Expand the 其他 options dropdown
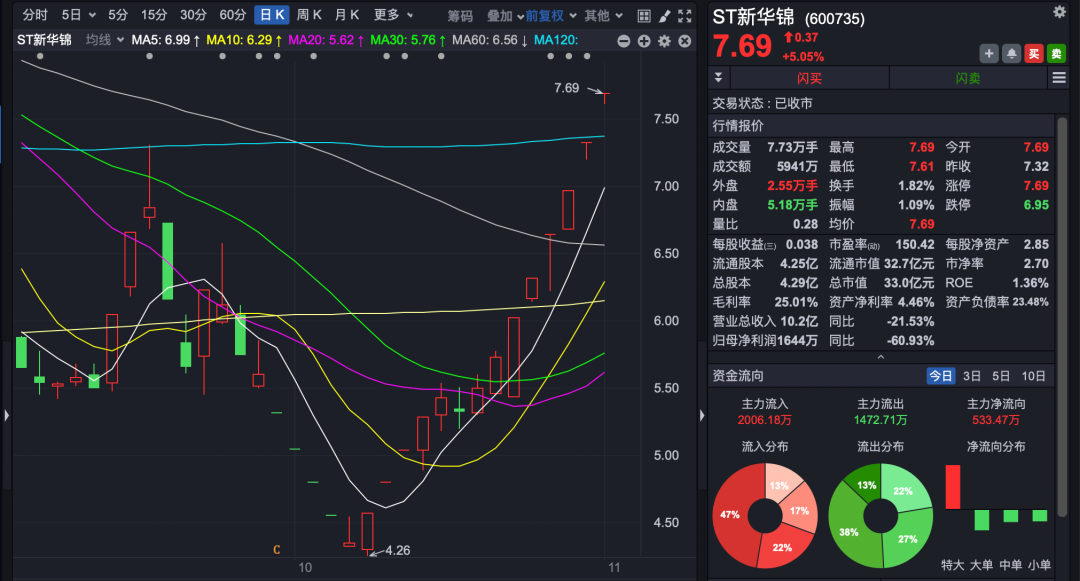 tap(598, 16)
